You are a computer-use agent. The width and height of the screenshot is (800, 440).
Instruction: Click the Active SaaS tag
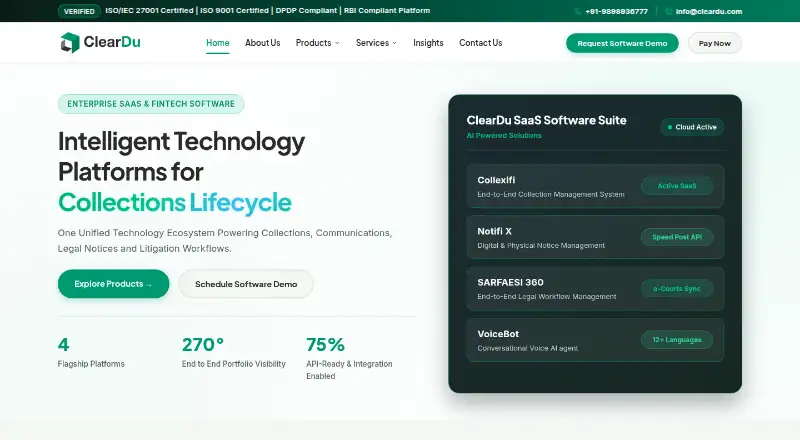click(x=677, y=186)
